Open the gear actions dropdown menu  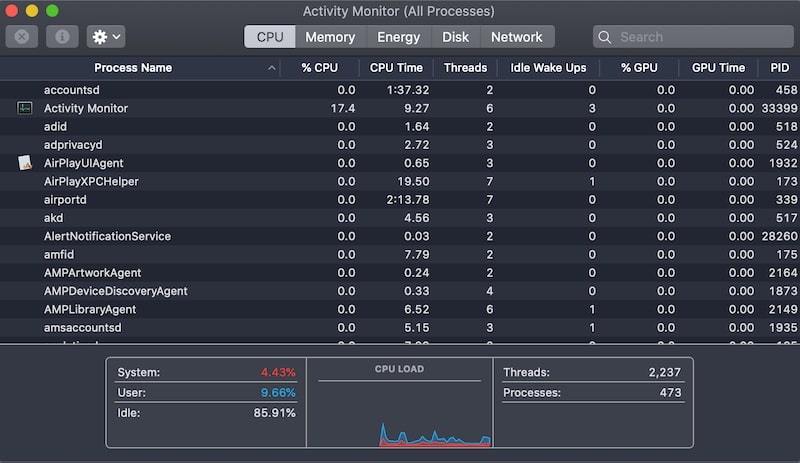[105, 37]
